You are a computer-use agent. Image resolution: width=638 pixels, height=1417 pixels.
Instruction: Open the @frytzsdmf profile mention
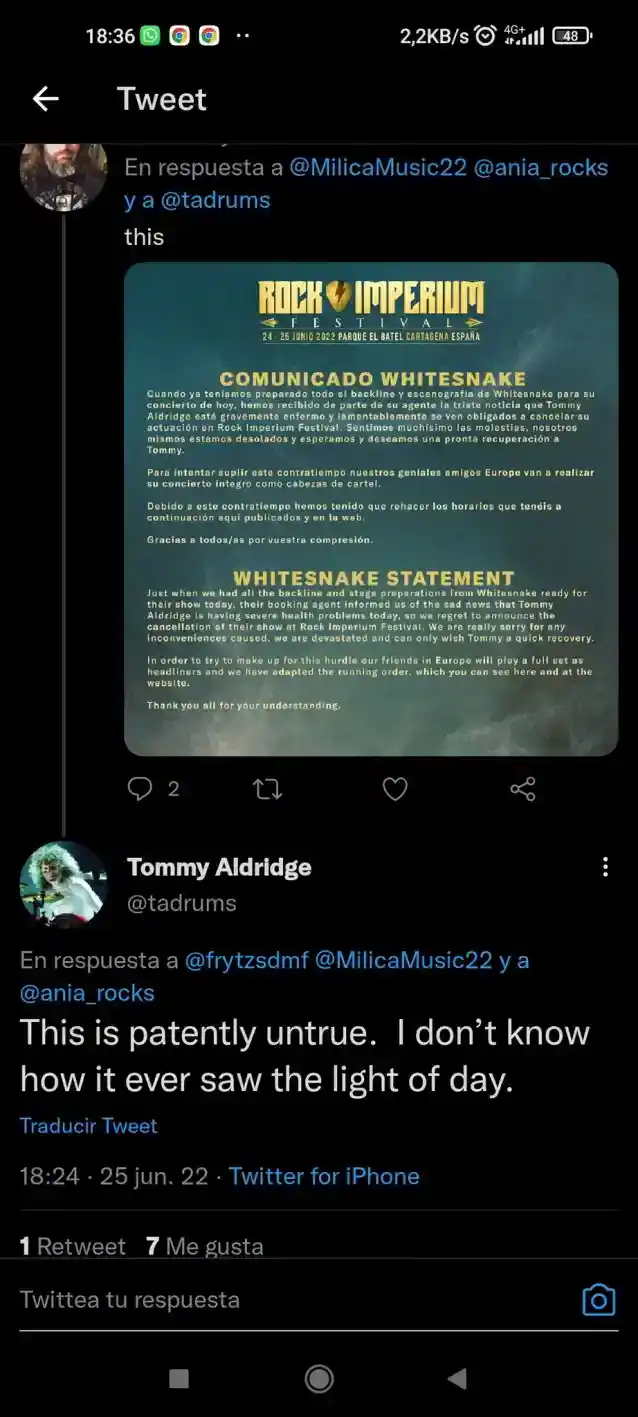[x=247, y=960]
